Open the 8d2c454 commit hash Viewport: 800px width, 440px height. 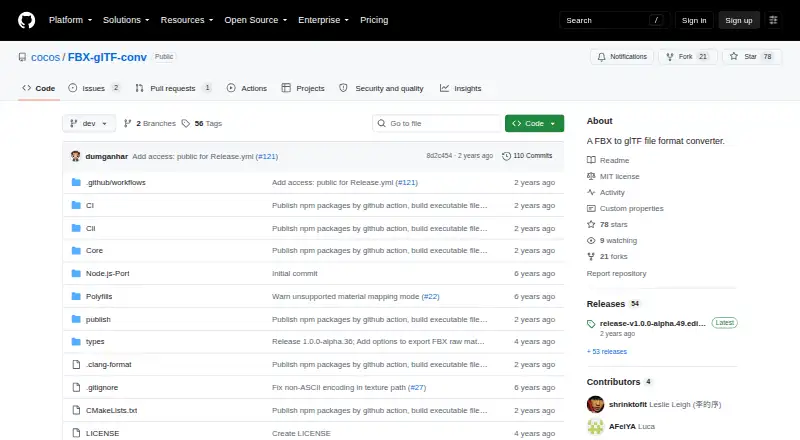(439, 156)
